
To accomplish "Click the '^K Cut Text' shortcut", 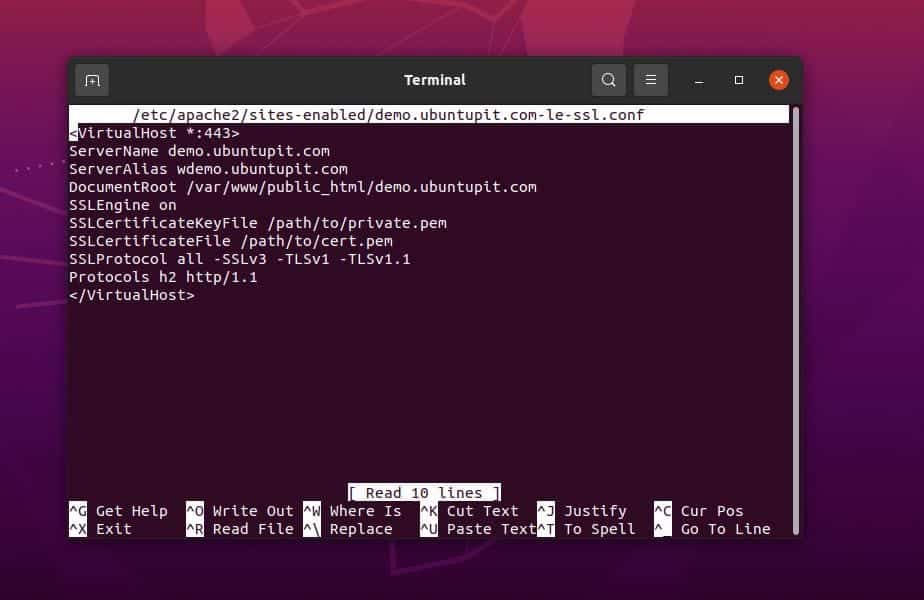I will [x=470, y=511].
